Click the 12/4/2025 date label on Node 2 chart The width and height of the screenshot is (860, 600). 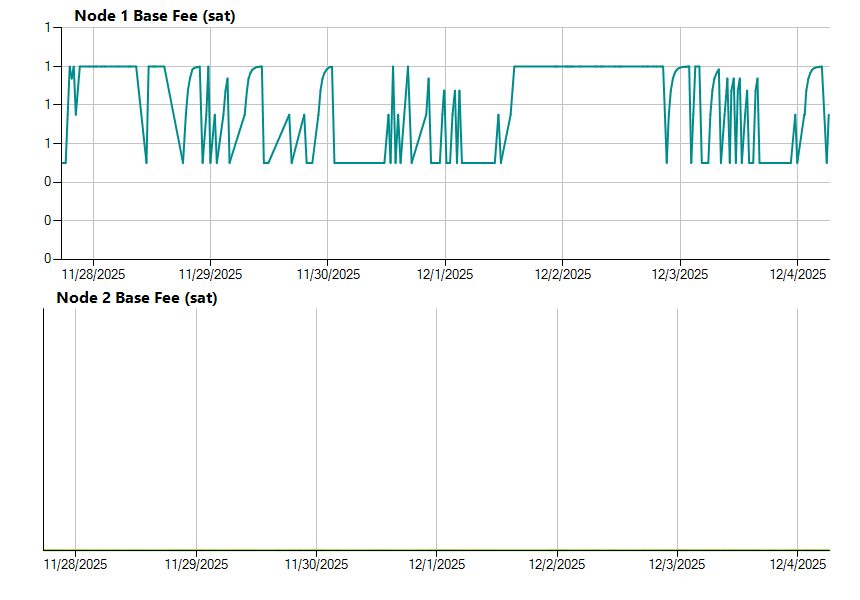(x=797, y=565)
